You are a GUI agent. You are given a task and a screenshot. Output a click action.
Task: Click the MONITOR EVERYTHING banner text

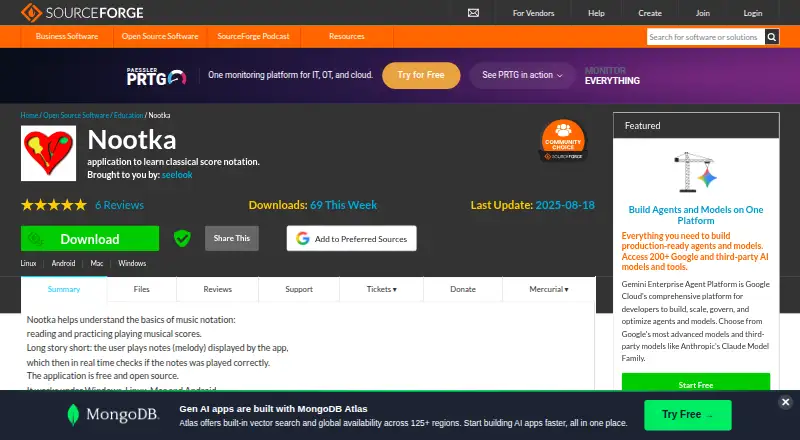(x=612, y=76)
